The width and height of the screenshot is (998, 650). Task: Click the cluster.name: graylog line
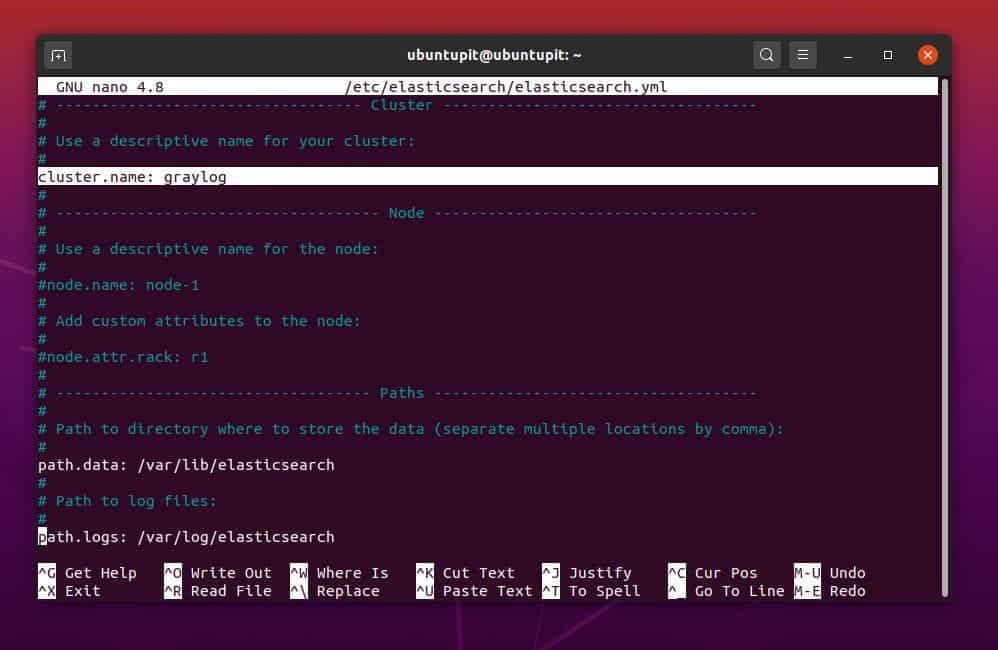tap(488, 176)
